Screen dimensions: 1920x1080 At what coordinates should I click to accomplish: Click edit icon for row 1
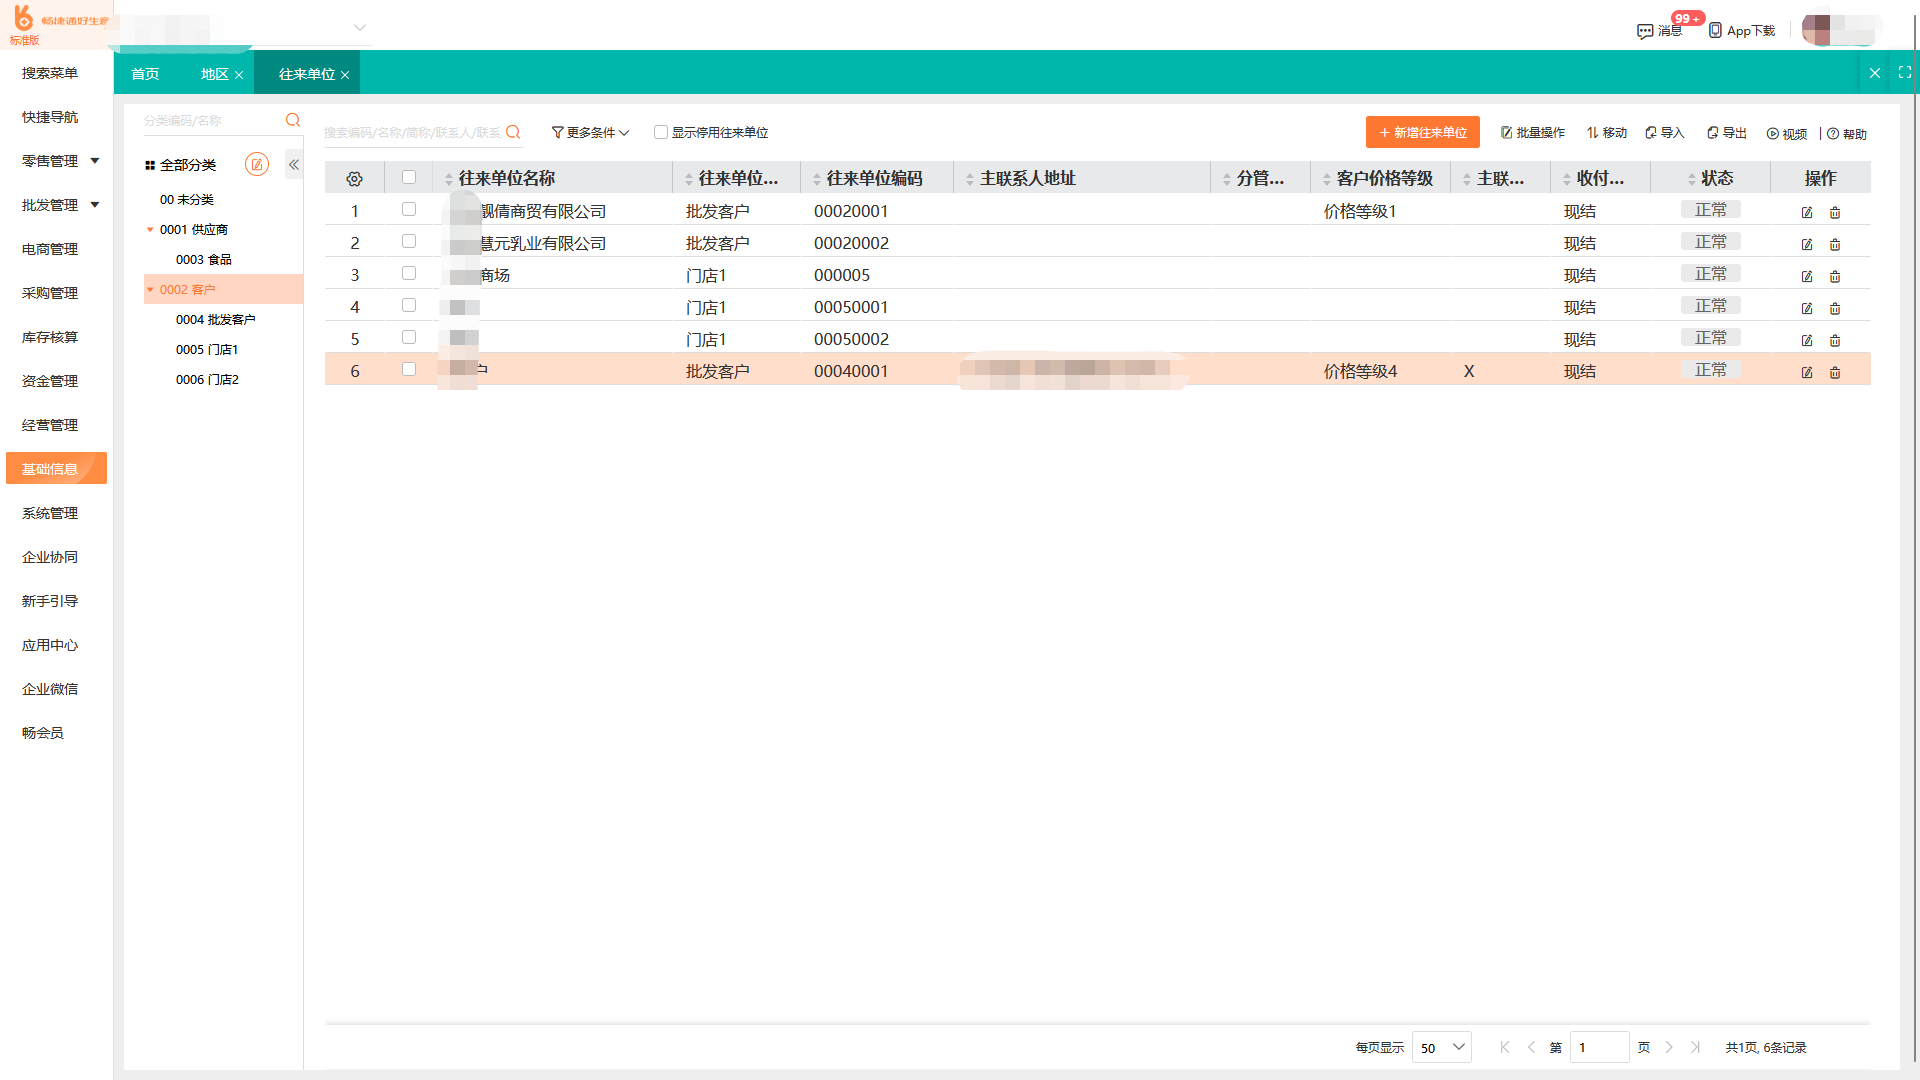coord(1807,211)
